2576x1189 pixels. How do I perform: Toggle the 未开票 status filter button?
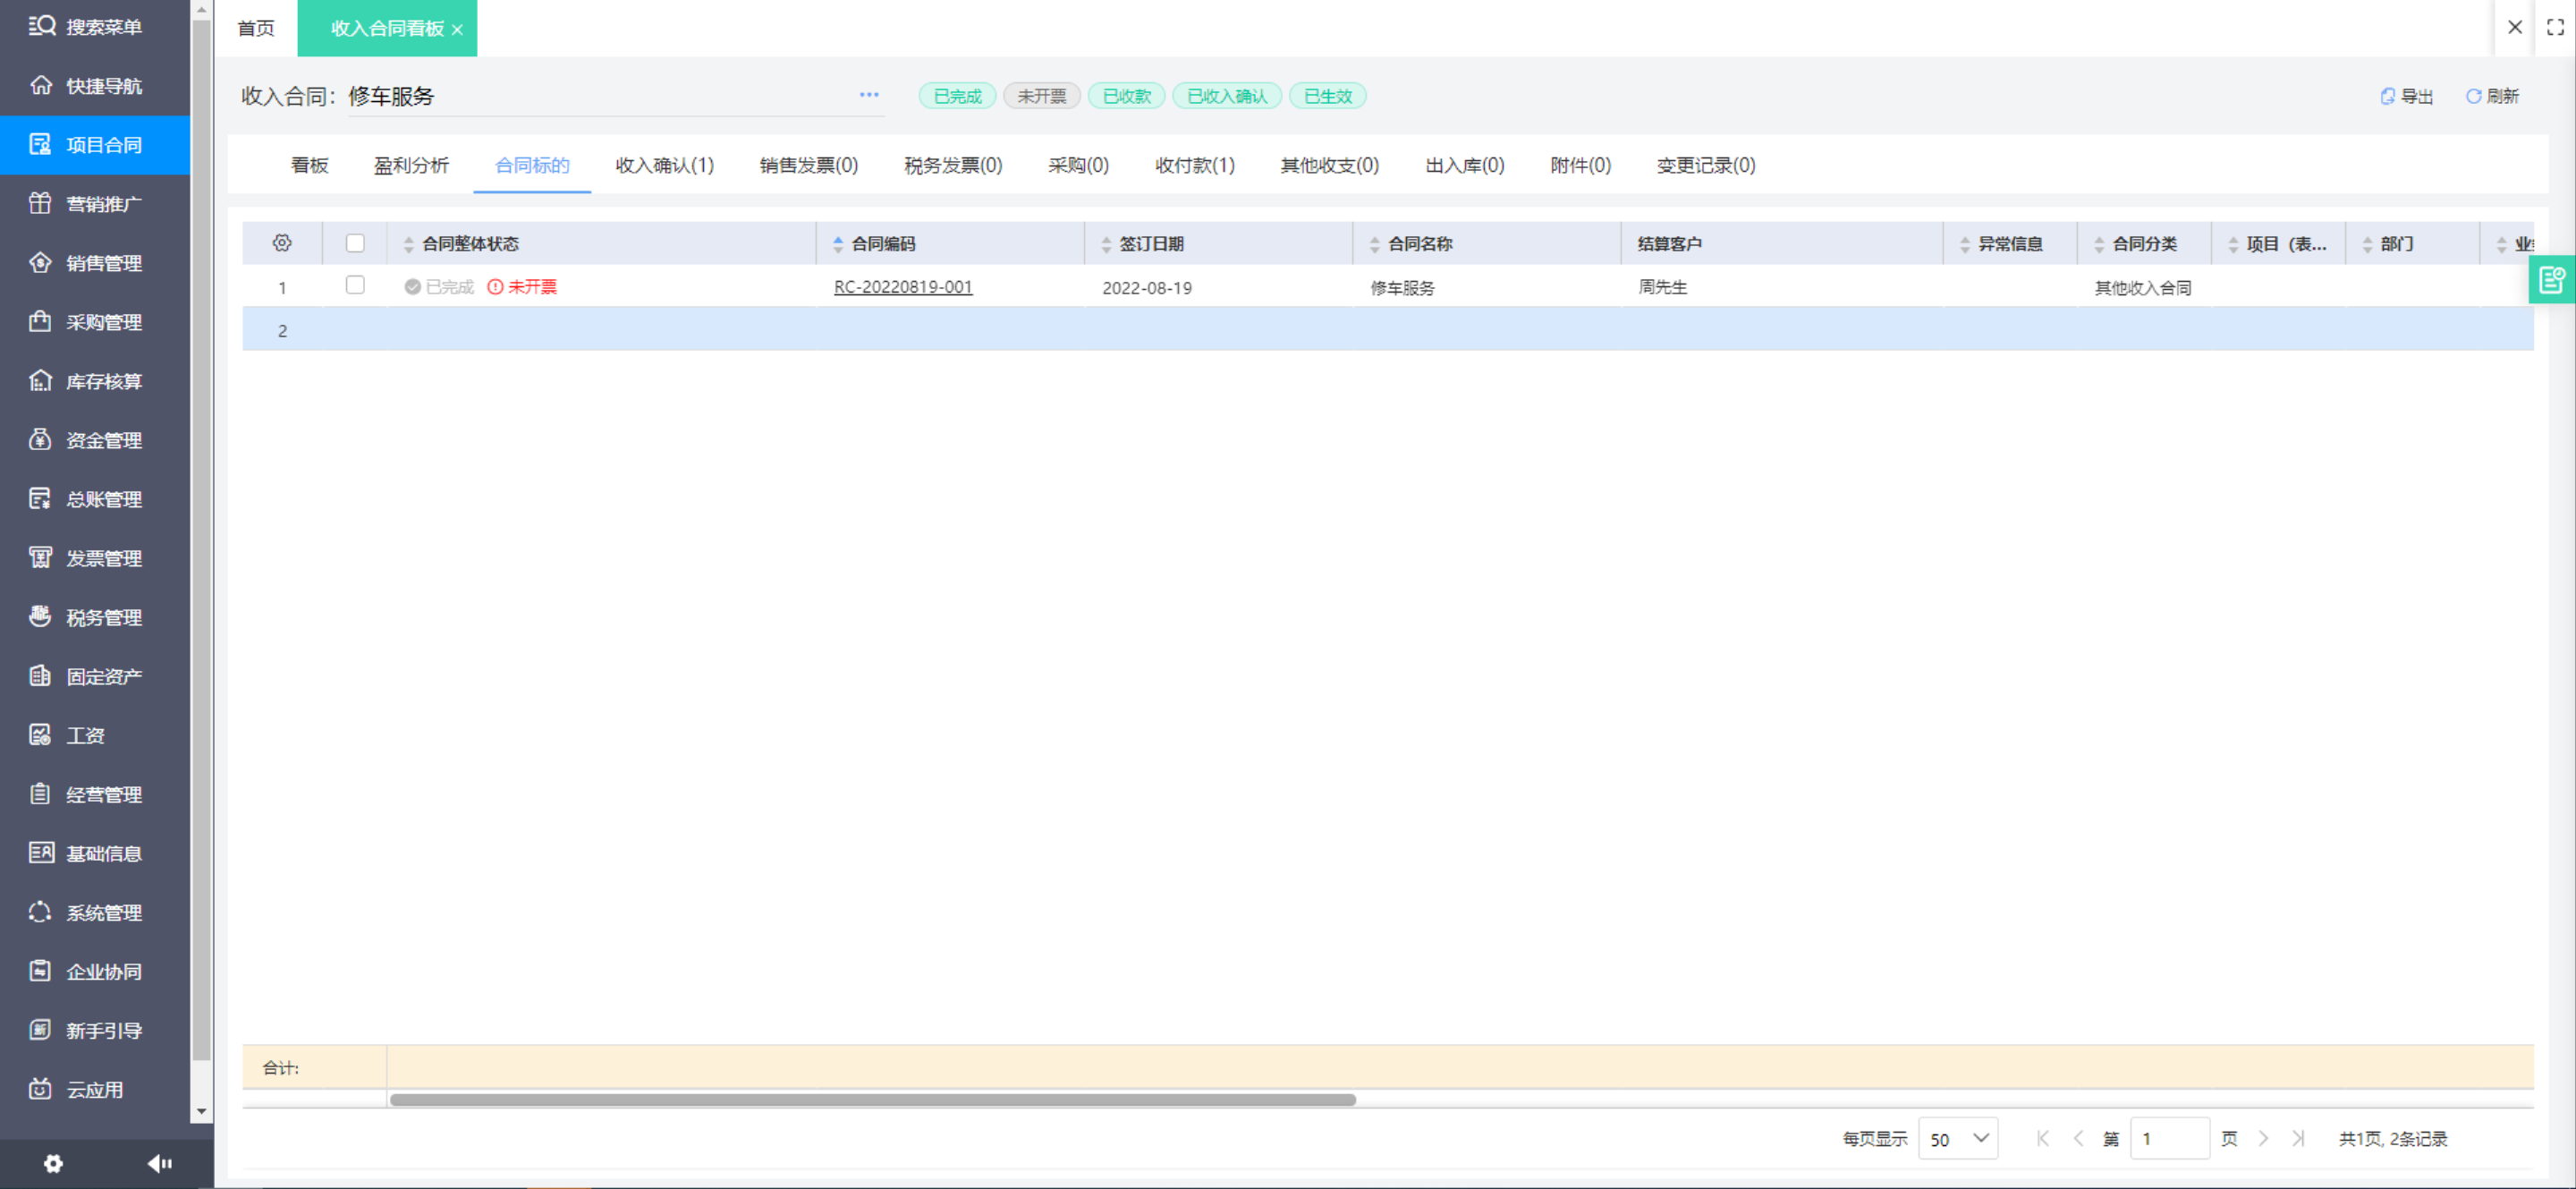[x=1038, y=95]
